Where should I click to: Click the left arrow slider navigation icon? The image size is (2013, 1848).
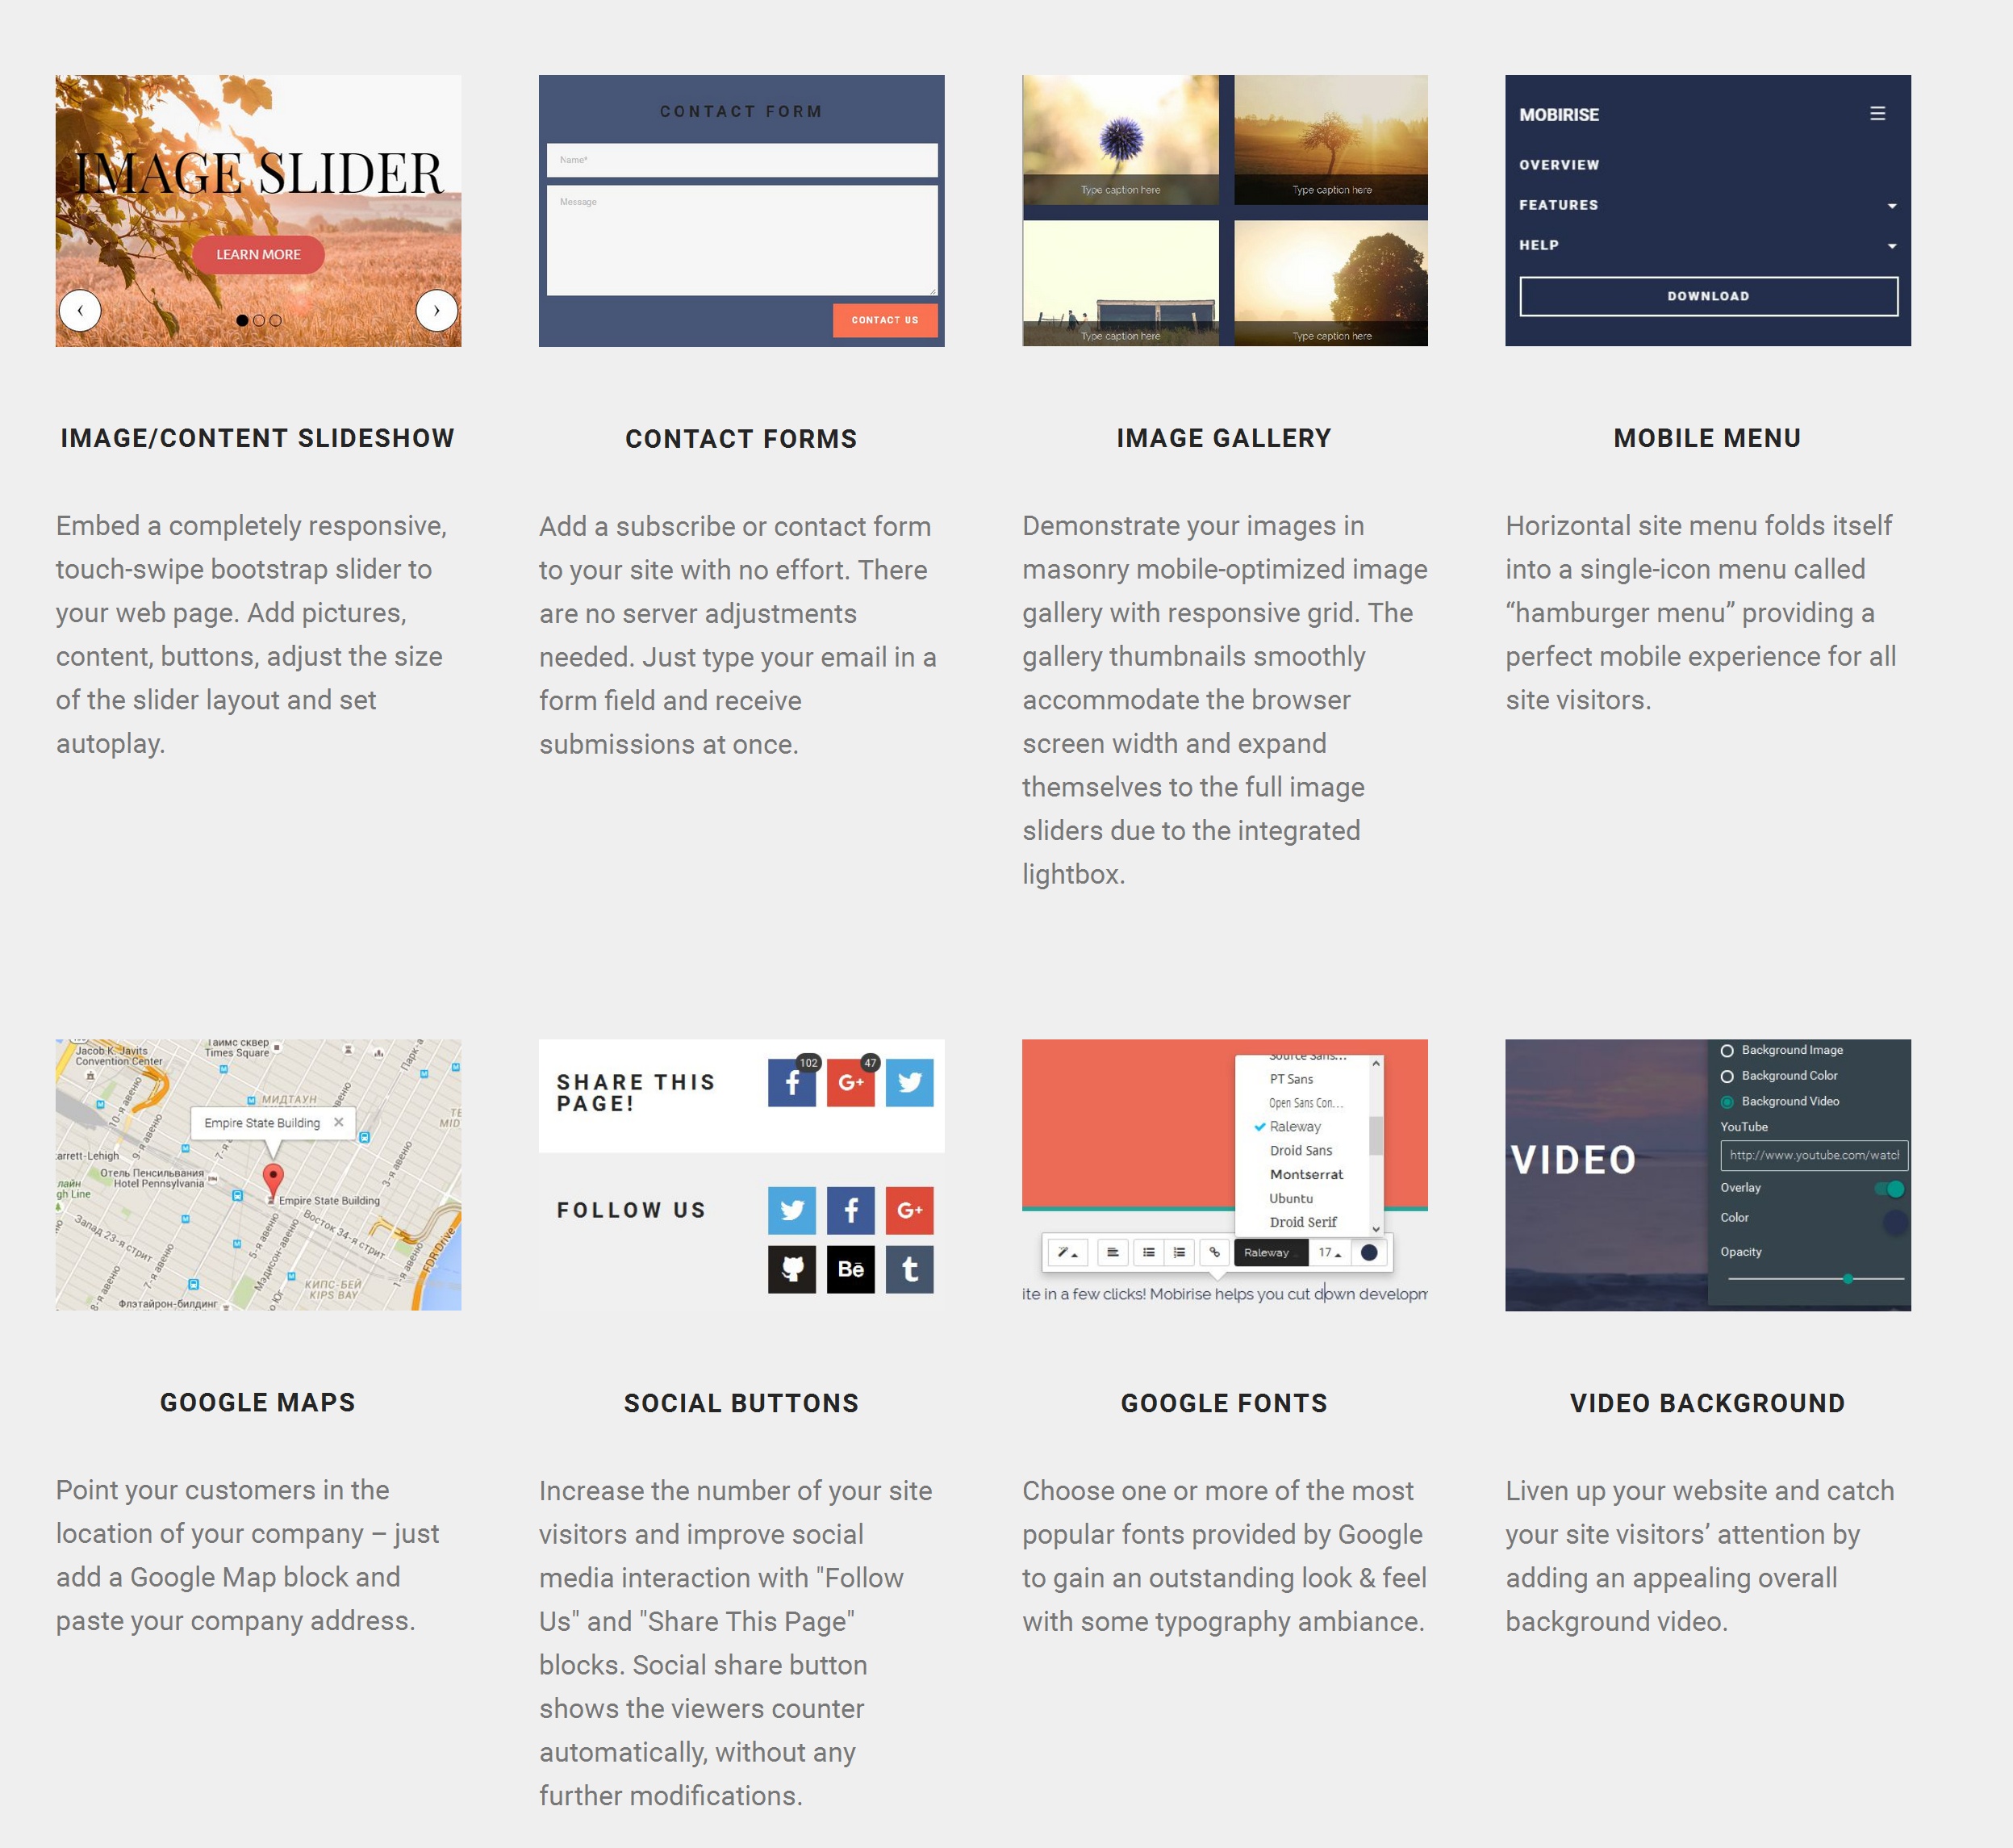(81, 311)
